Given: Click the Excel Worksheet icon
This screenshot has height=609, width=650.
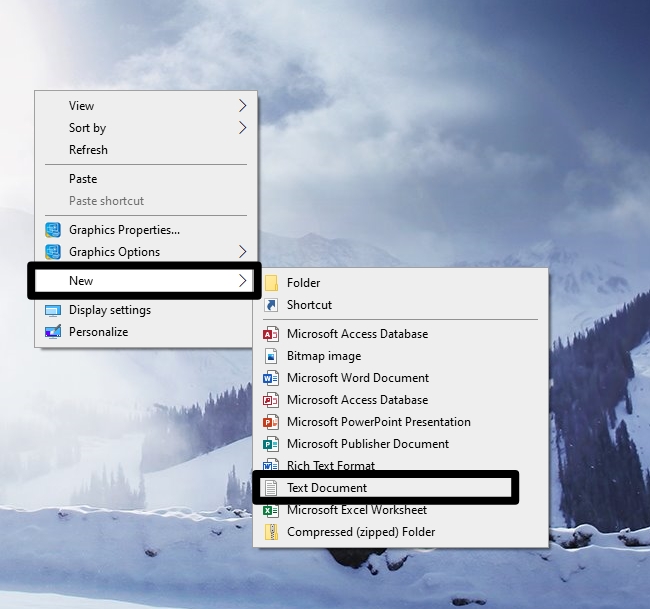Looking at the screenshot, I should pos(271,510).
